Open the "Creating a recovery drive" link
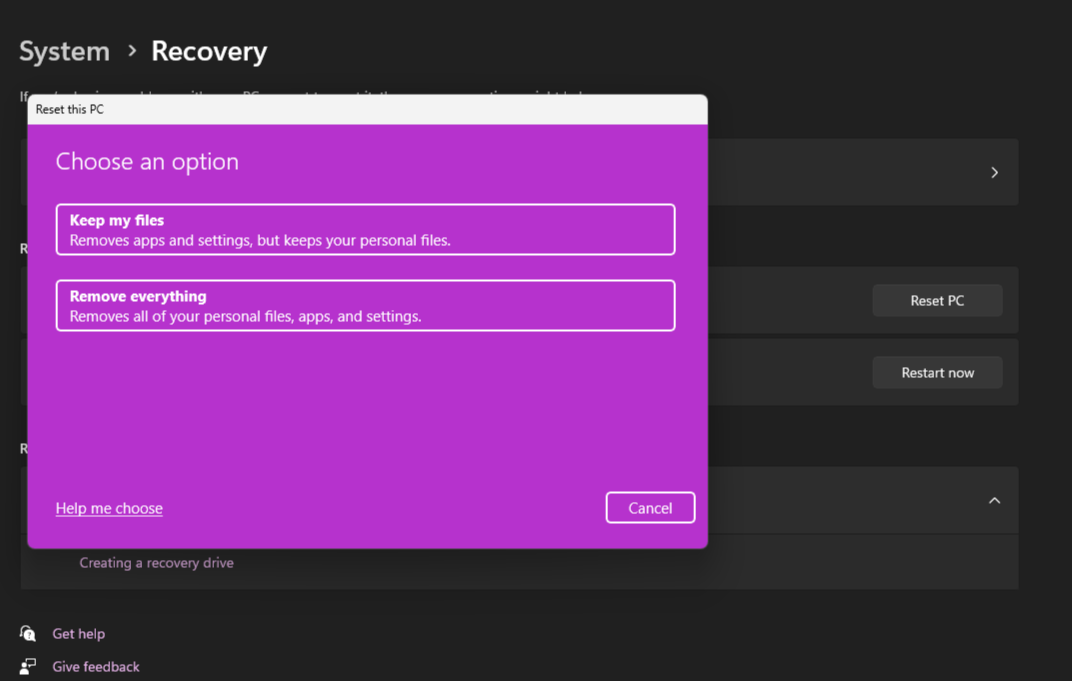Image resolution: width=1072 pixels, height=681 pixels. click(156, 562)
